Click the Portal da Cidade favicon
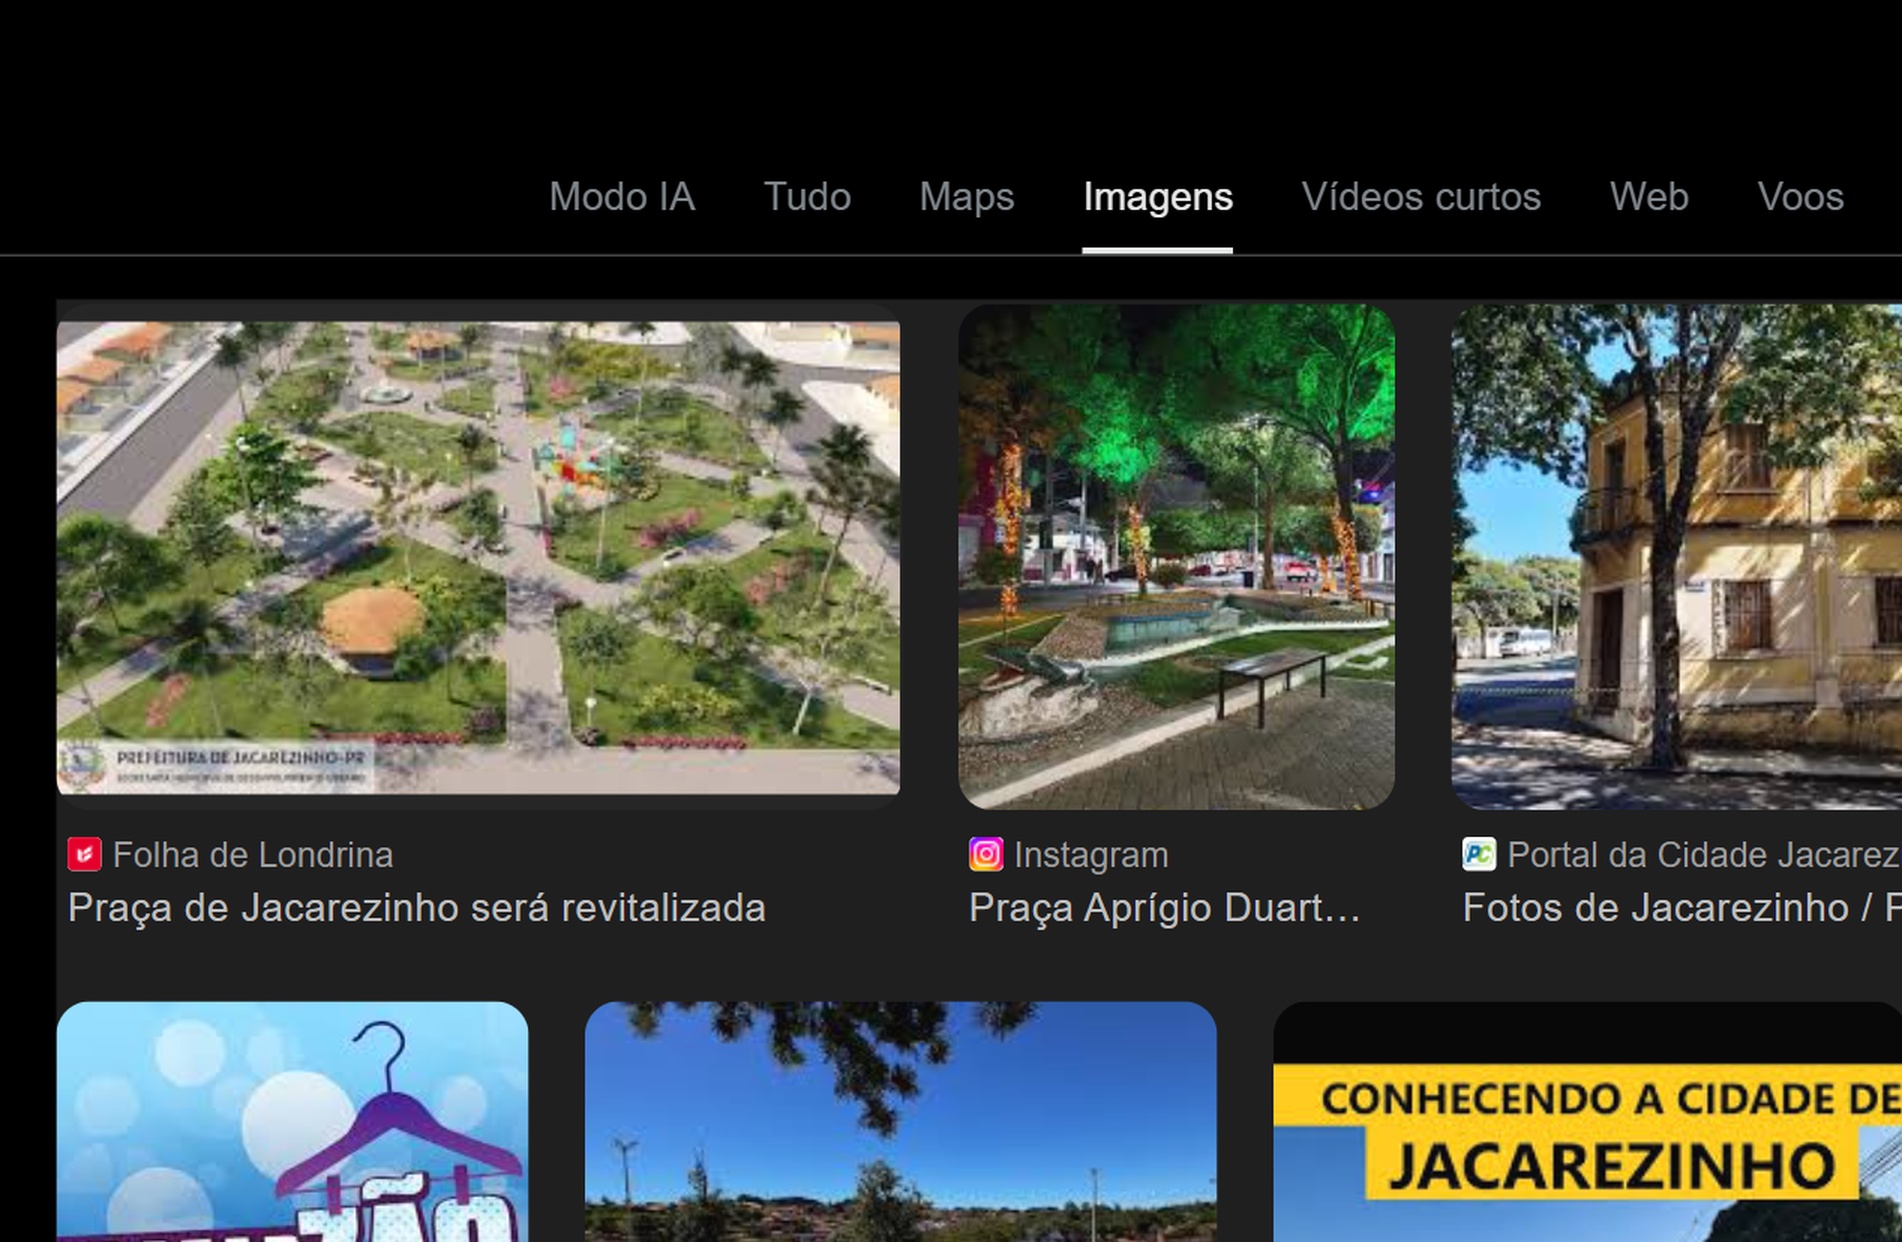This screenshot has width=1902, height=1242. point(1478,855)
